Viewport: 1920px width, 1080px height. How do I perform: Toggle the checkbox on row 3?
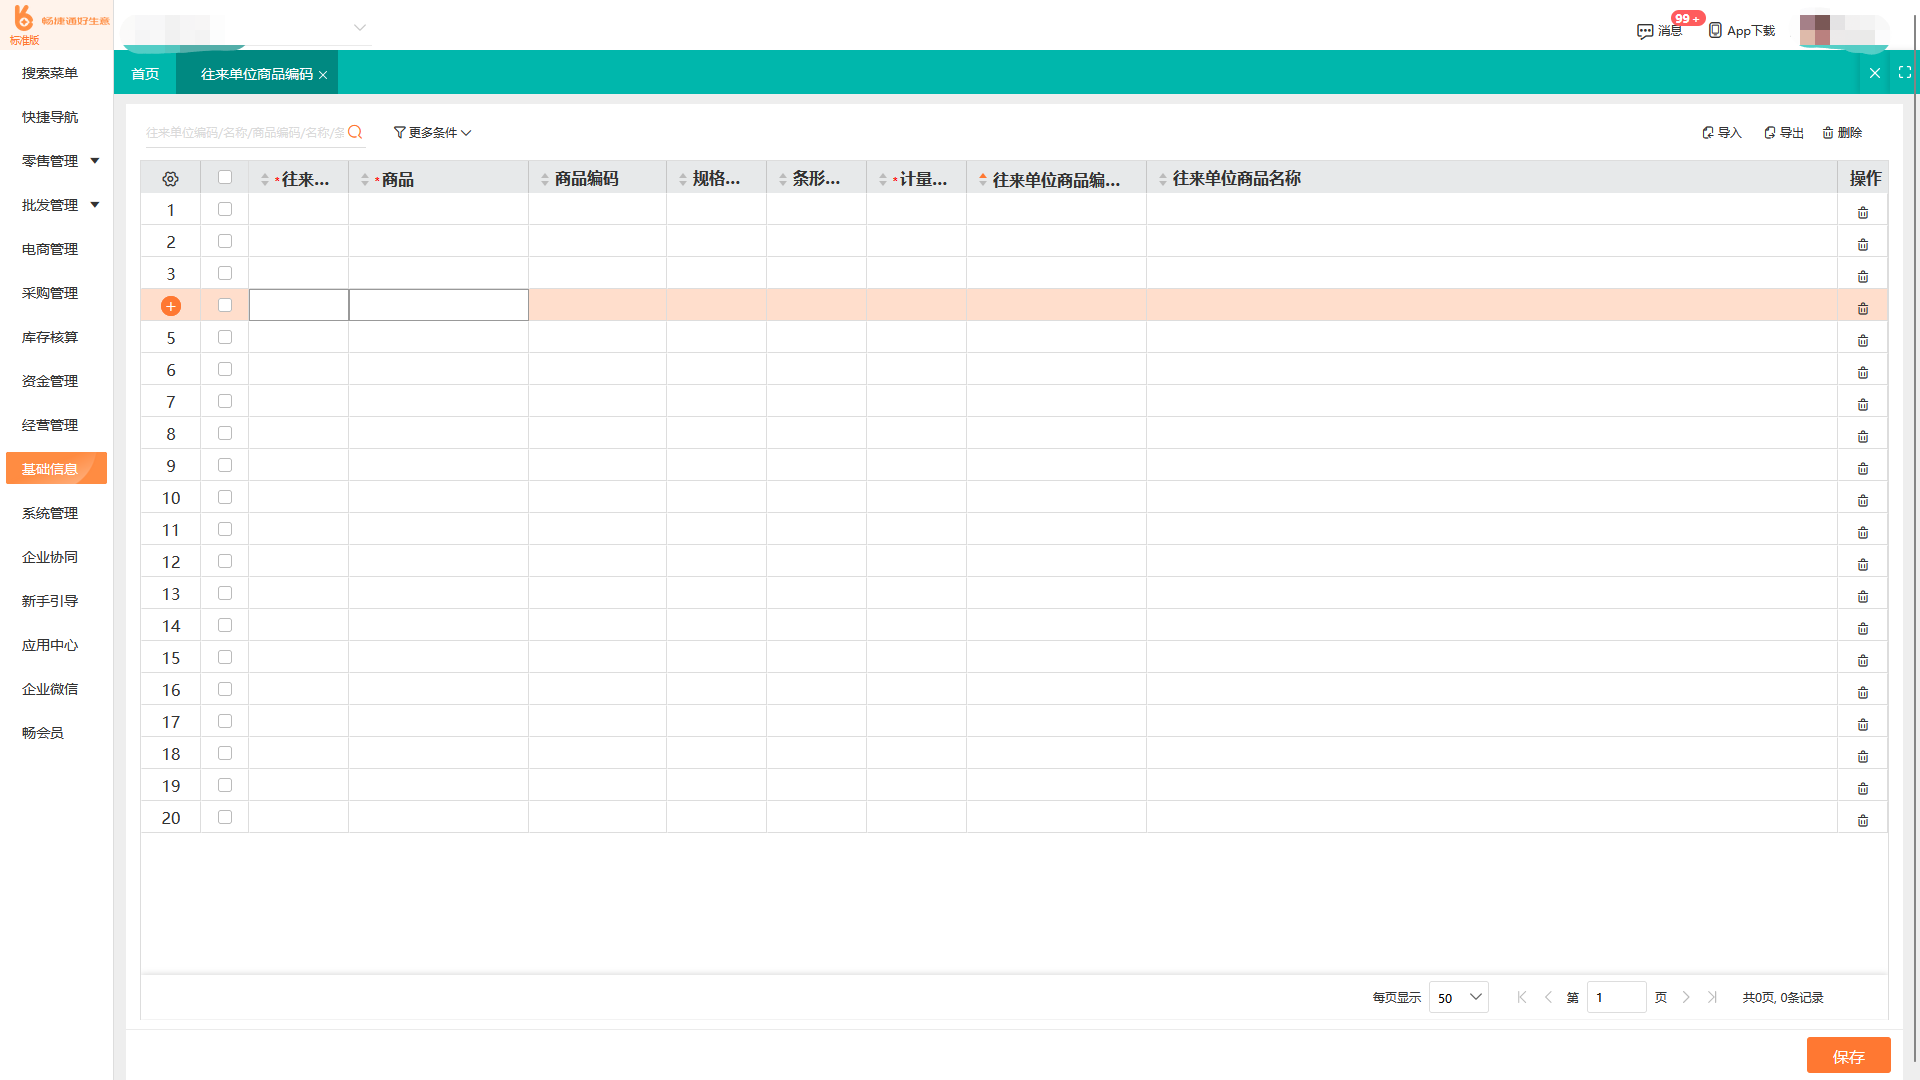click(x=224, y=273)
